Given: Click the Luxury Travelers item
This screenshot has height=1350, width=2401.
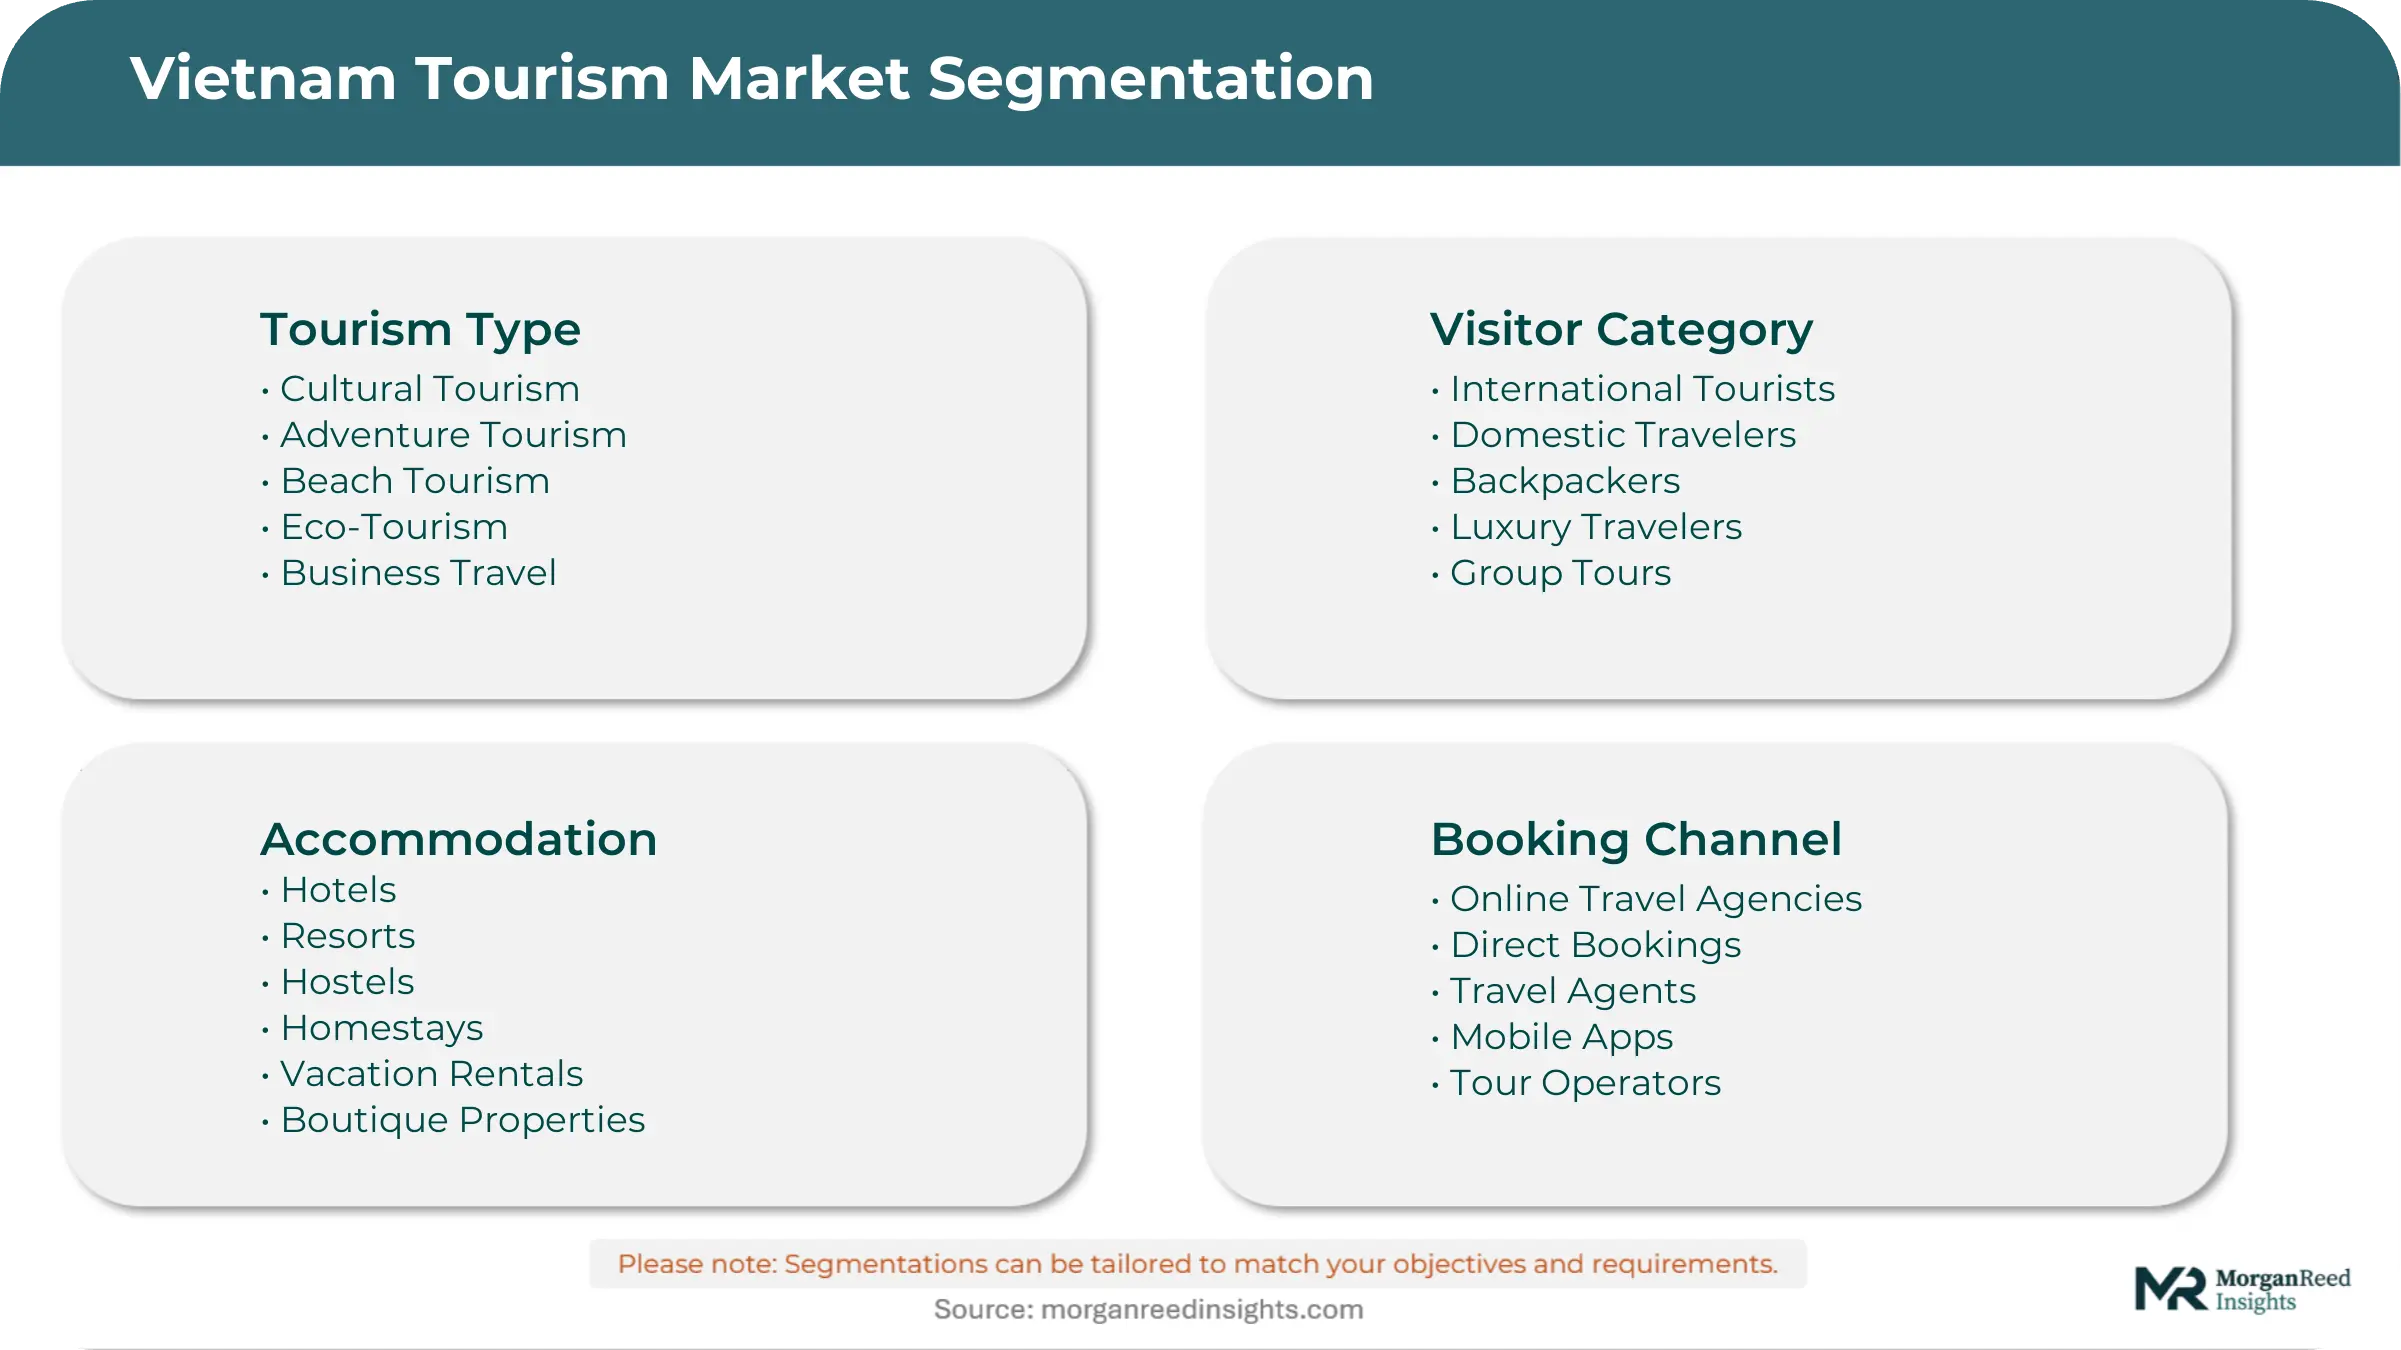Looking at the screenshot, I should pyautogui.click(x=1595, y=527).
